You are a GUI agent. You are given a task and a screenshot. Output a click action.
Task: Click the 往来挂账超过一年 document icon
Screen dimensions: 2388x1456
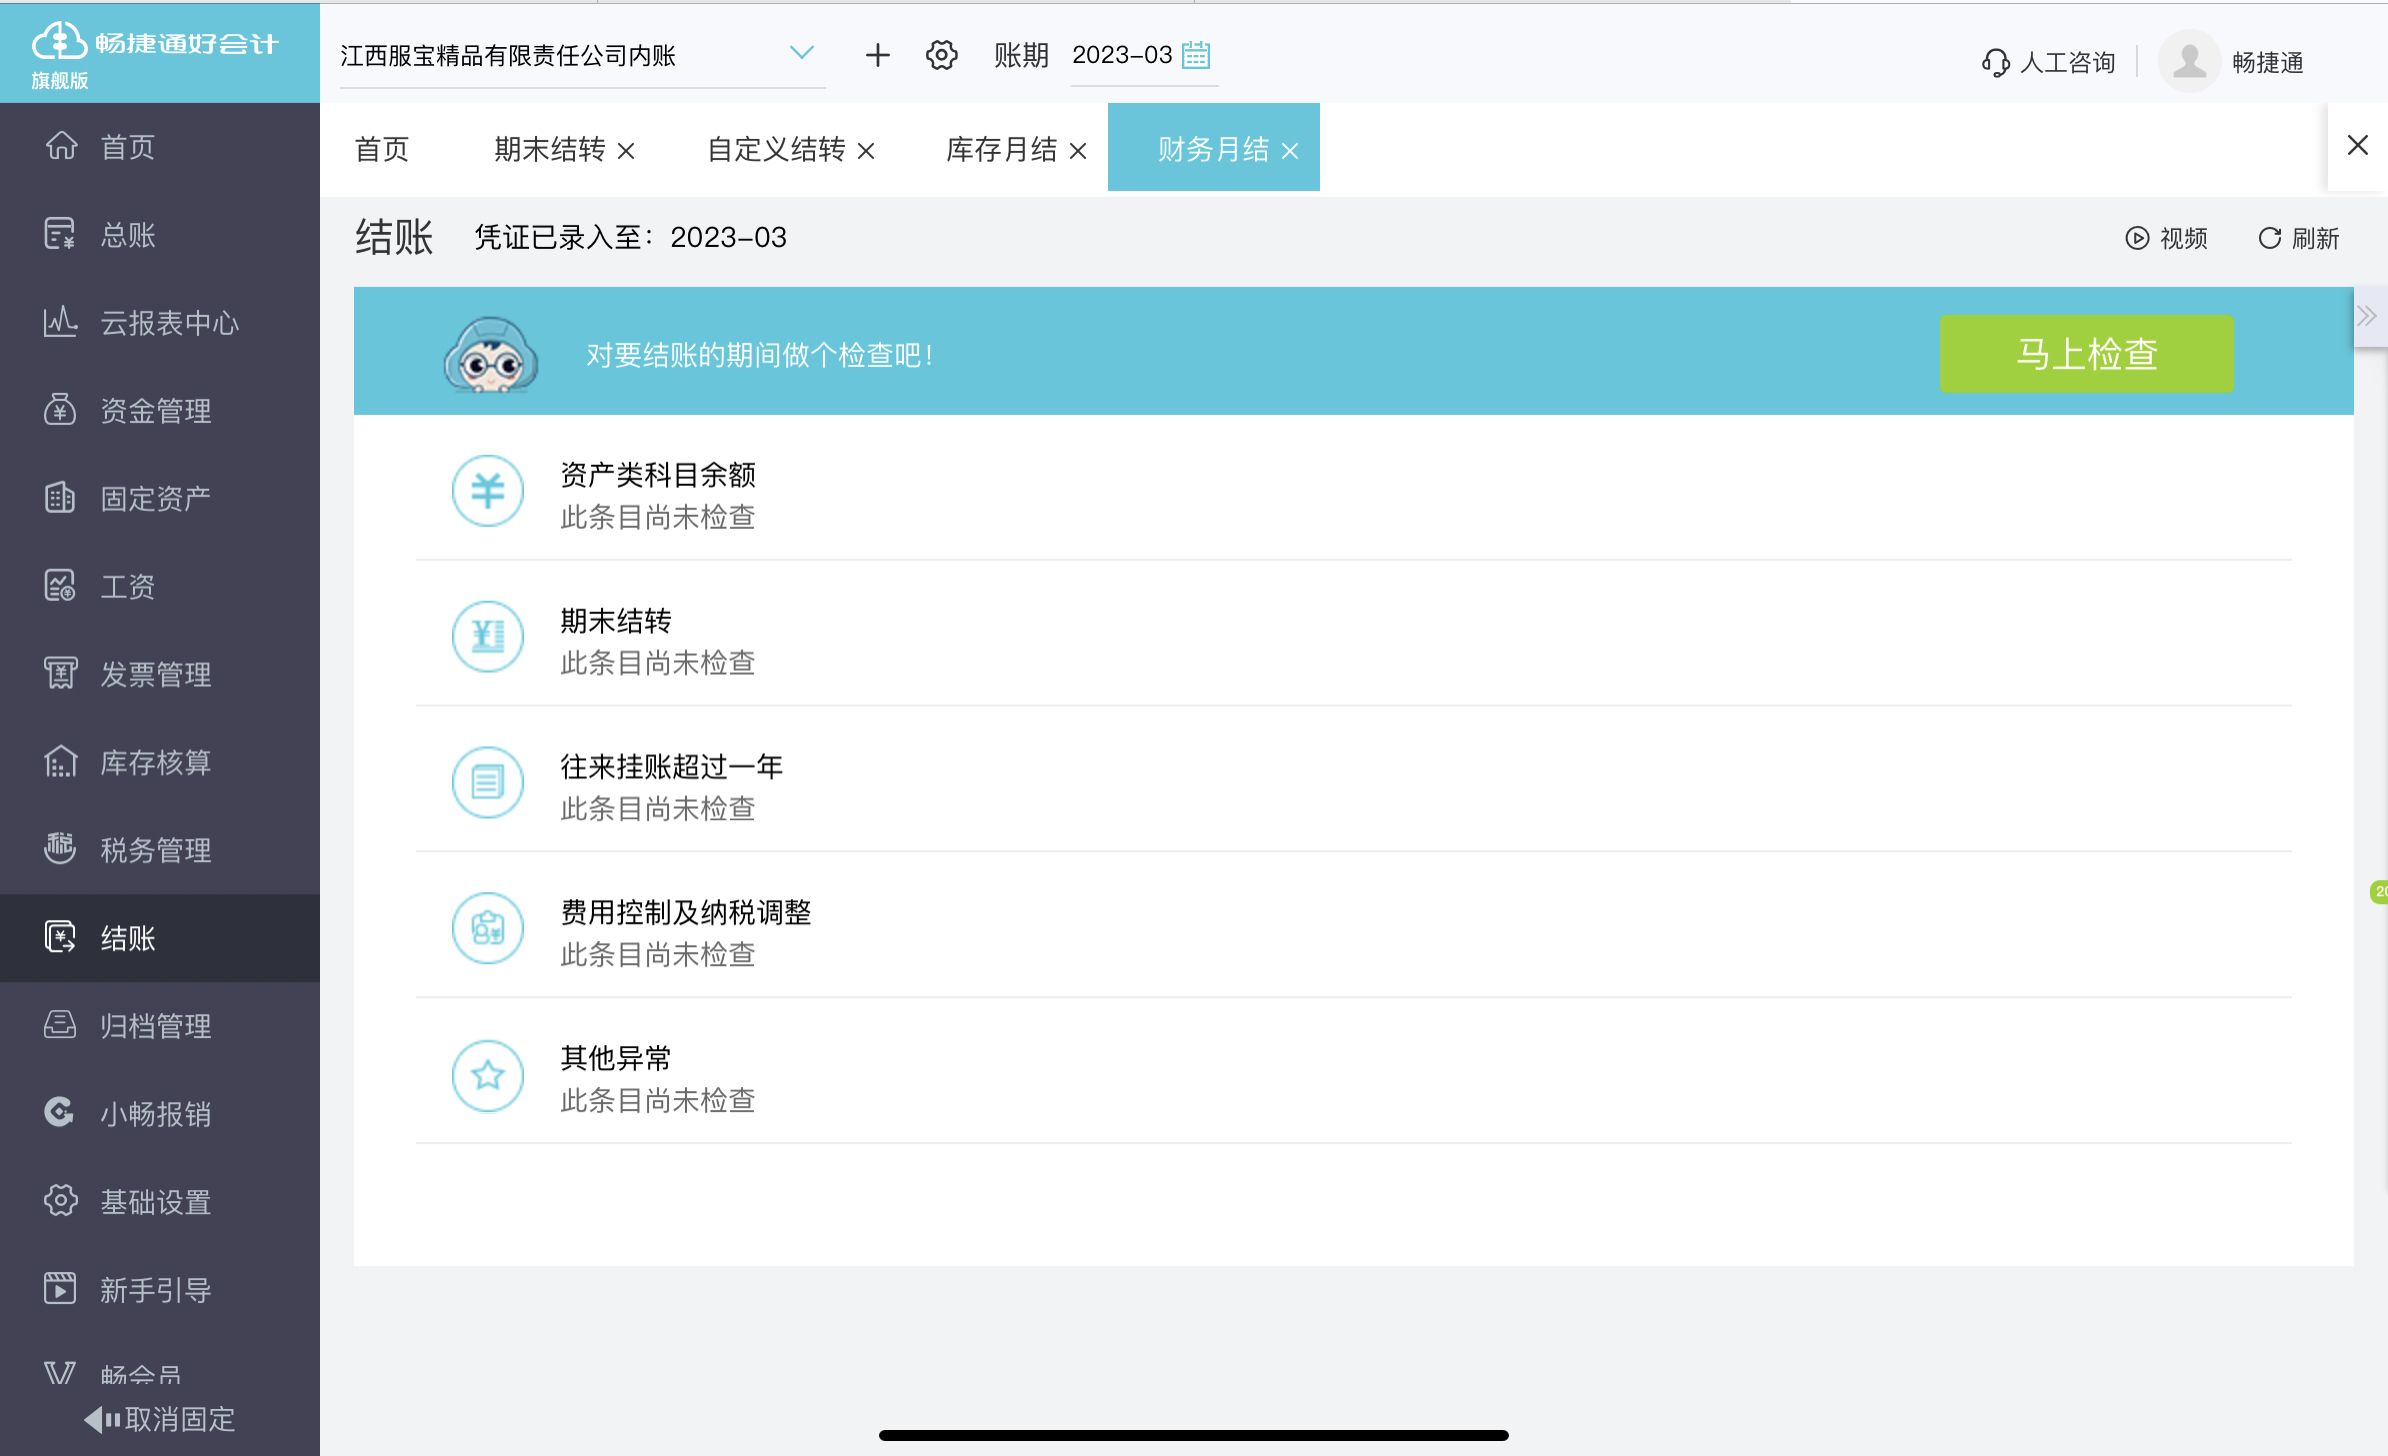(x=486, y=781)
